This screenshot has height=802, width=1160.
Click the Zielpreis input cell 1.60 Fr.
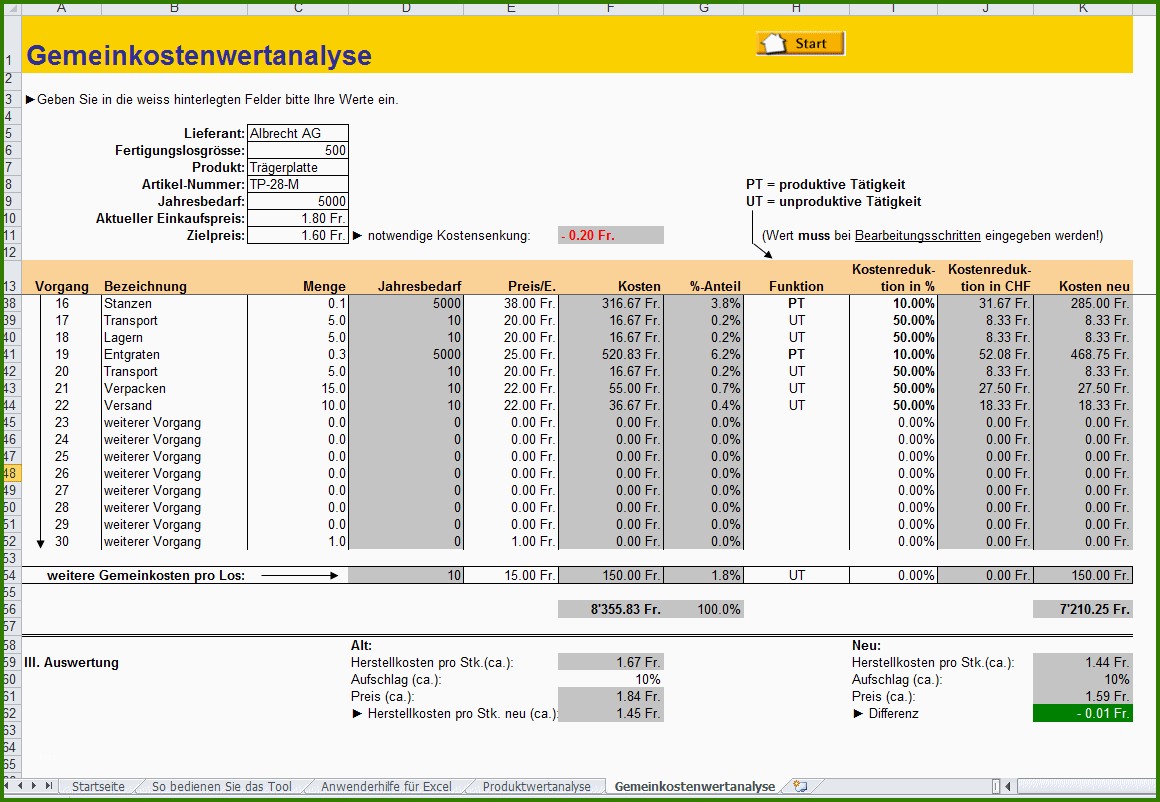coord(297,235)
